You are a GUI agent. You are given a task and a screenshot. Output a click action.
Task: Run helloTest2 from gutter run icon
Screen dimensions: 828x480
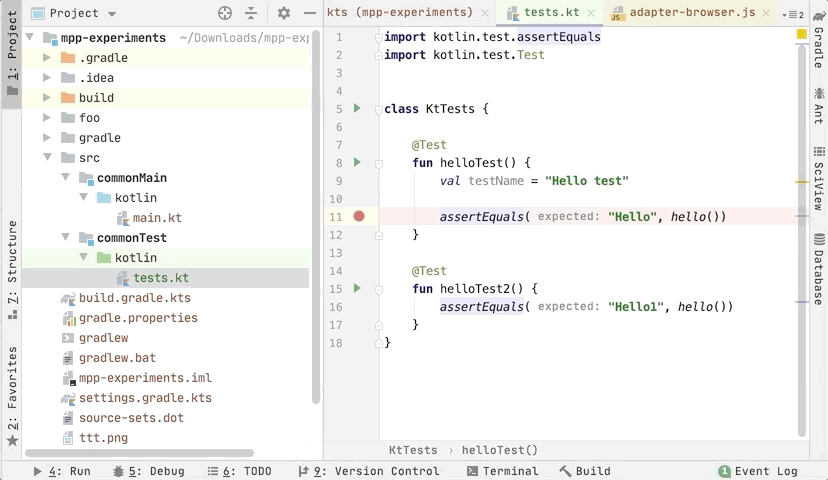click(357, 288)
